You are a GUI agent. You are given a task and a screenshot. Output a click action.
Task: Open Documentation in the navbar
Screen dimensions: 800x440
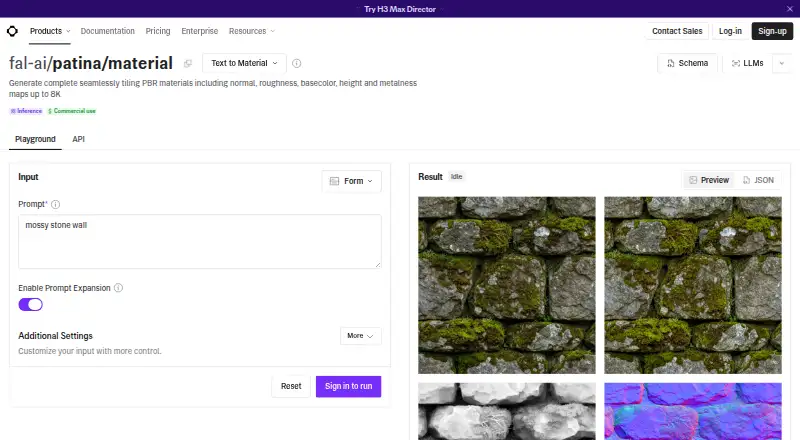point(108,31)
